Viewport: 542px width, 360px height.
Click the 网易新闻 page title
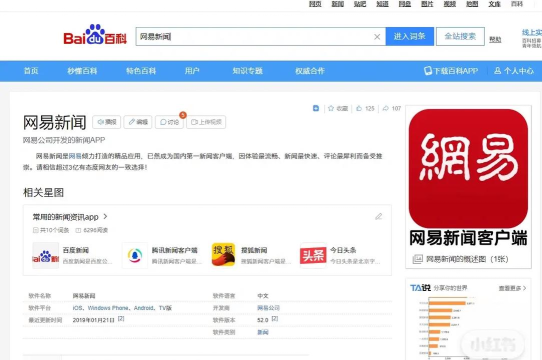point(55,122)
